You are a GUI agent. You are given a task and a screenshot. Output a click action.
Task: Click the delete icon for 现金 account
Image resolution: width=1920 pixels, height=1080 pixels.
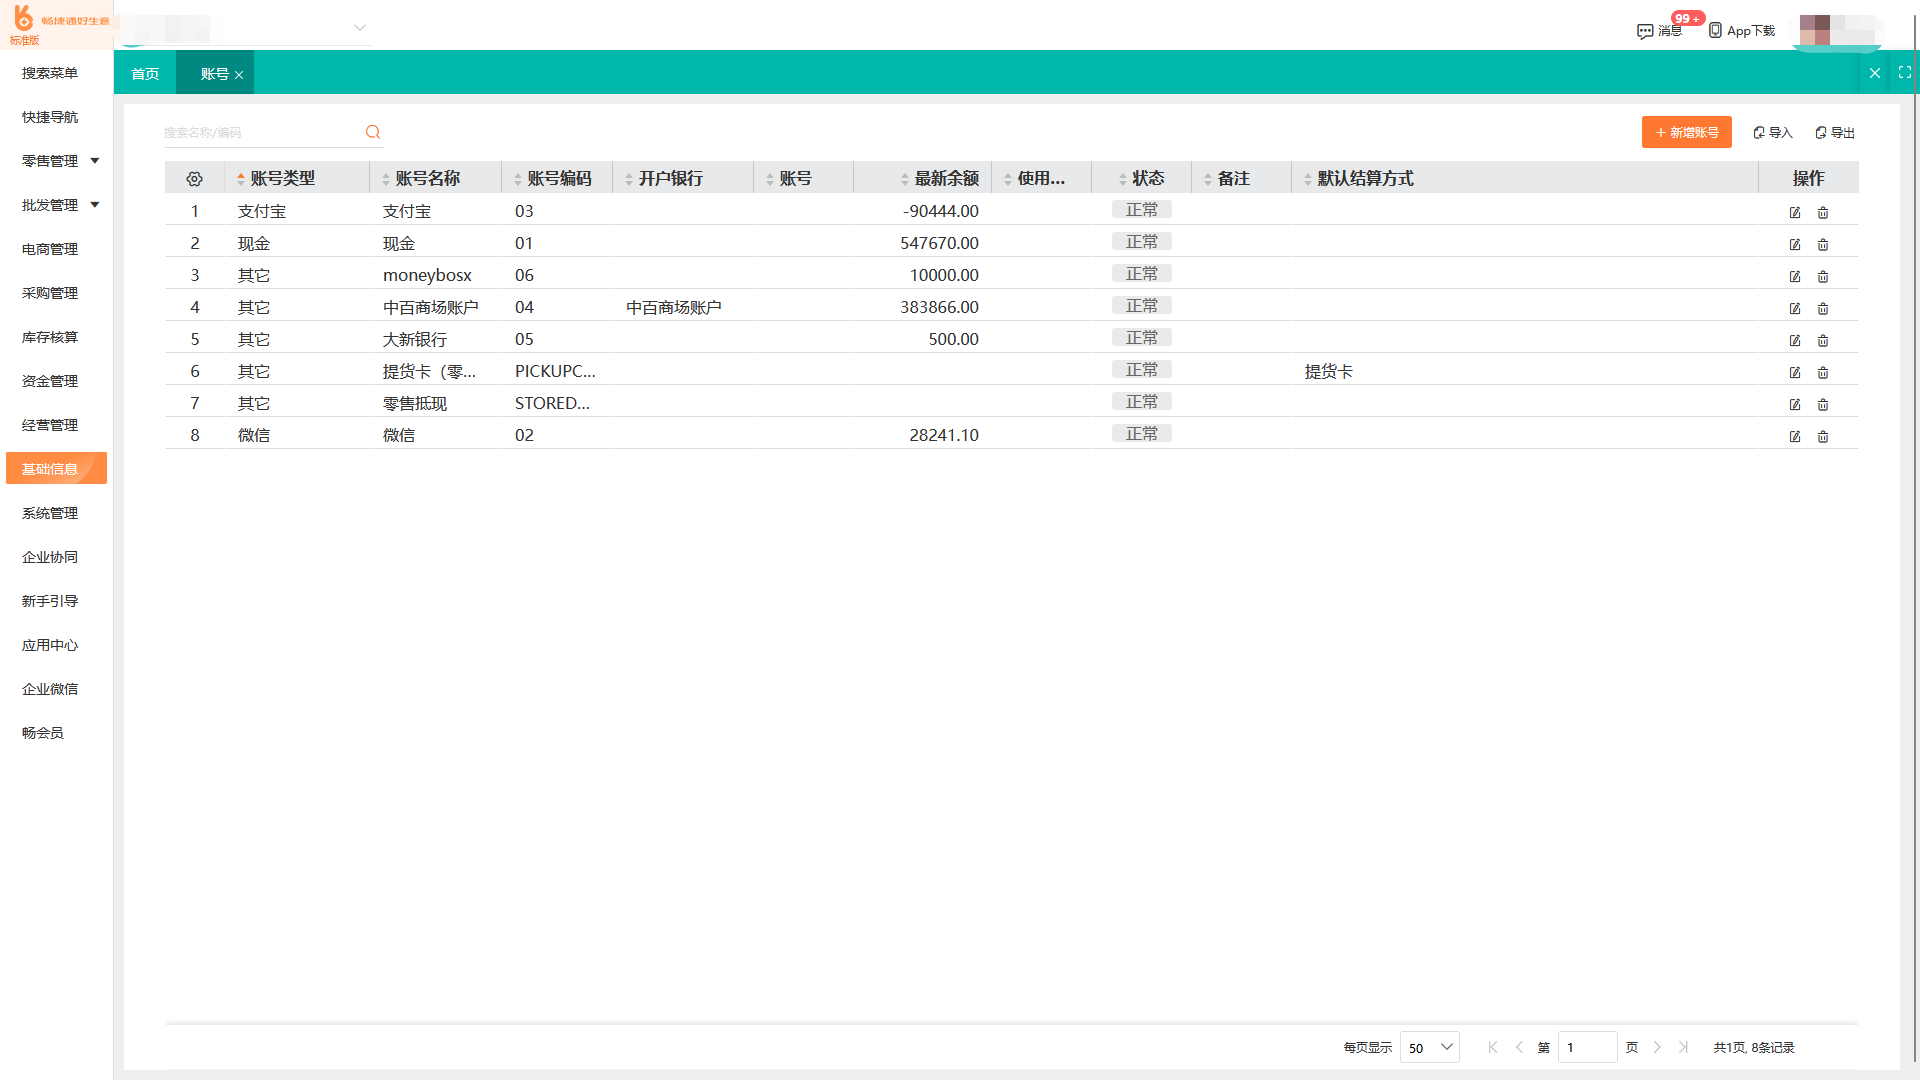tap(1824, 243)
